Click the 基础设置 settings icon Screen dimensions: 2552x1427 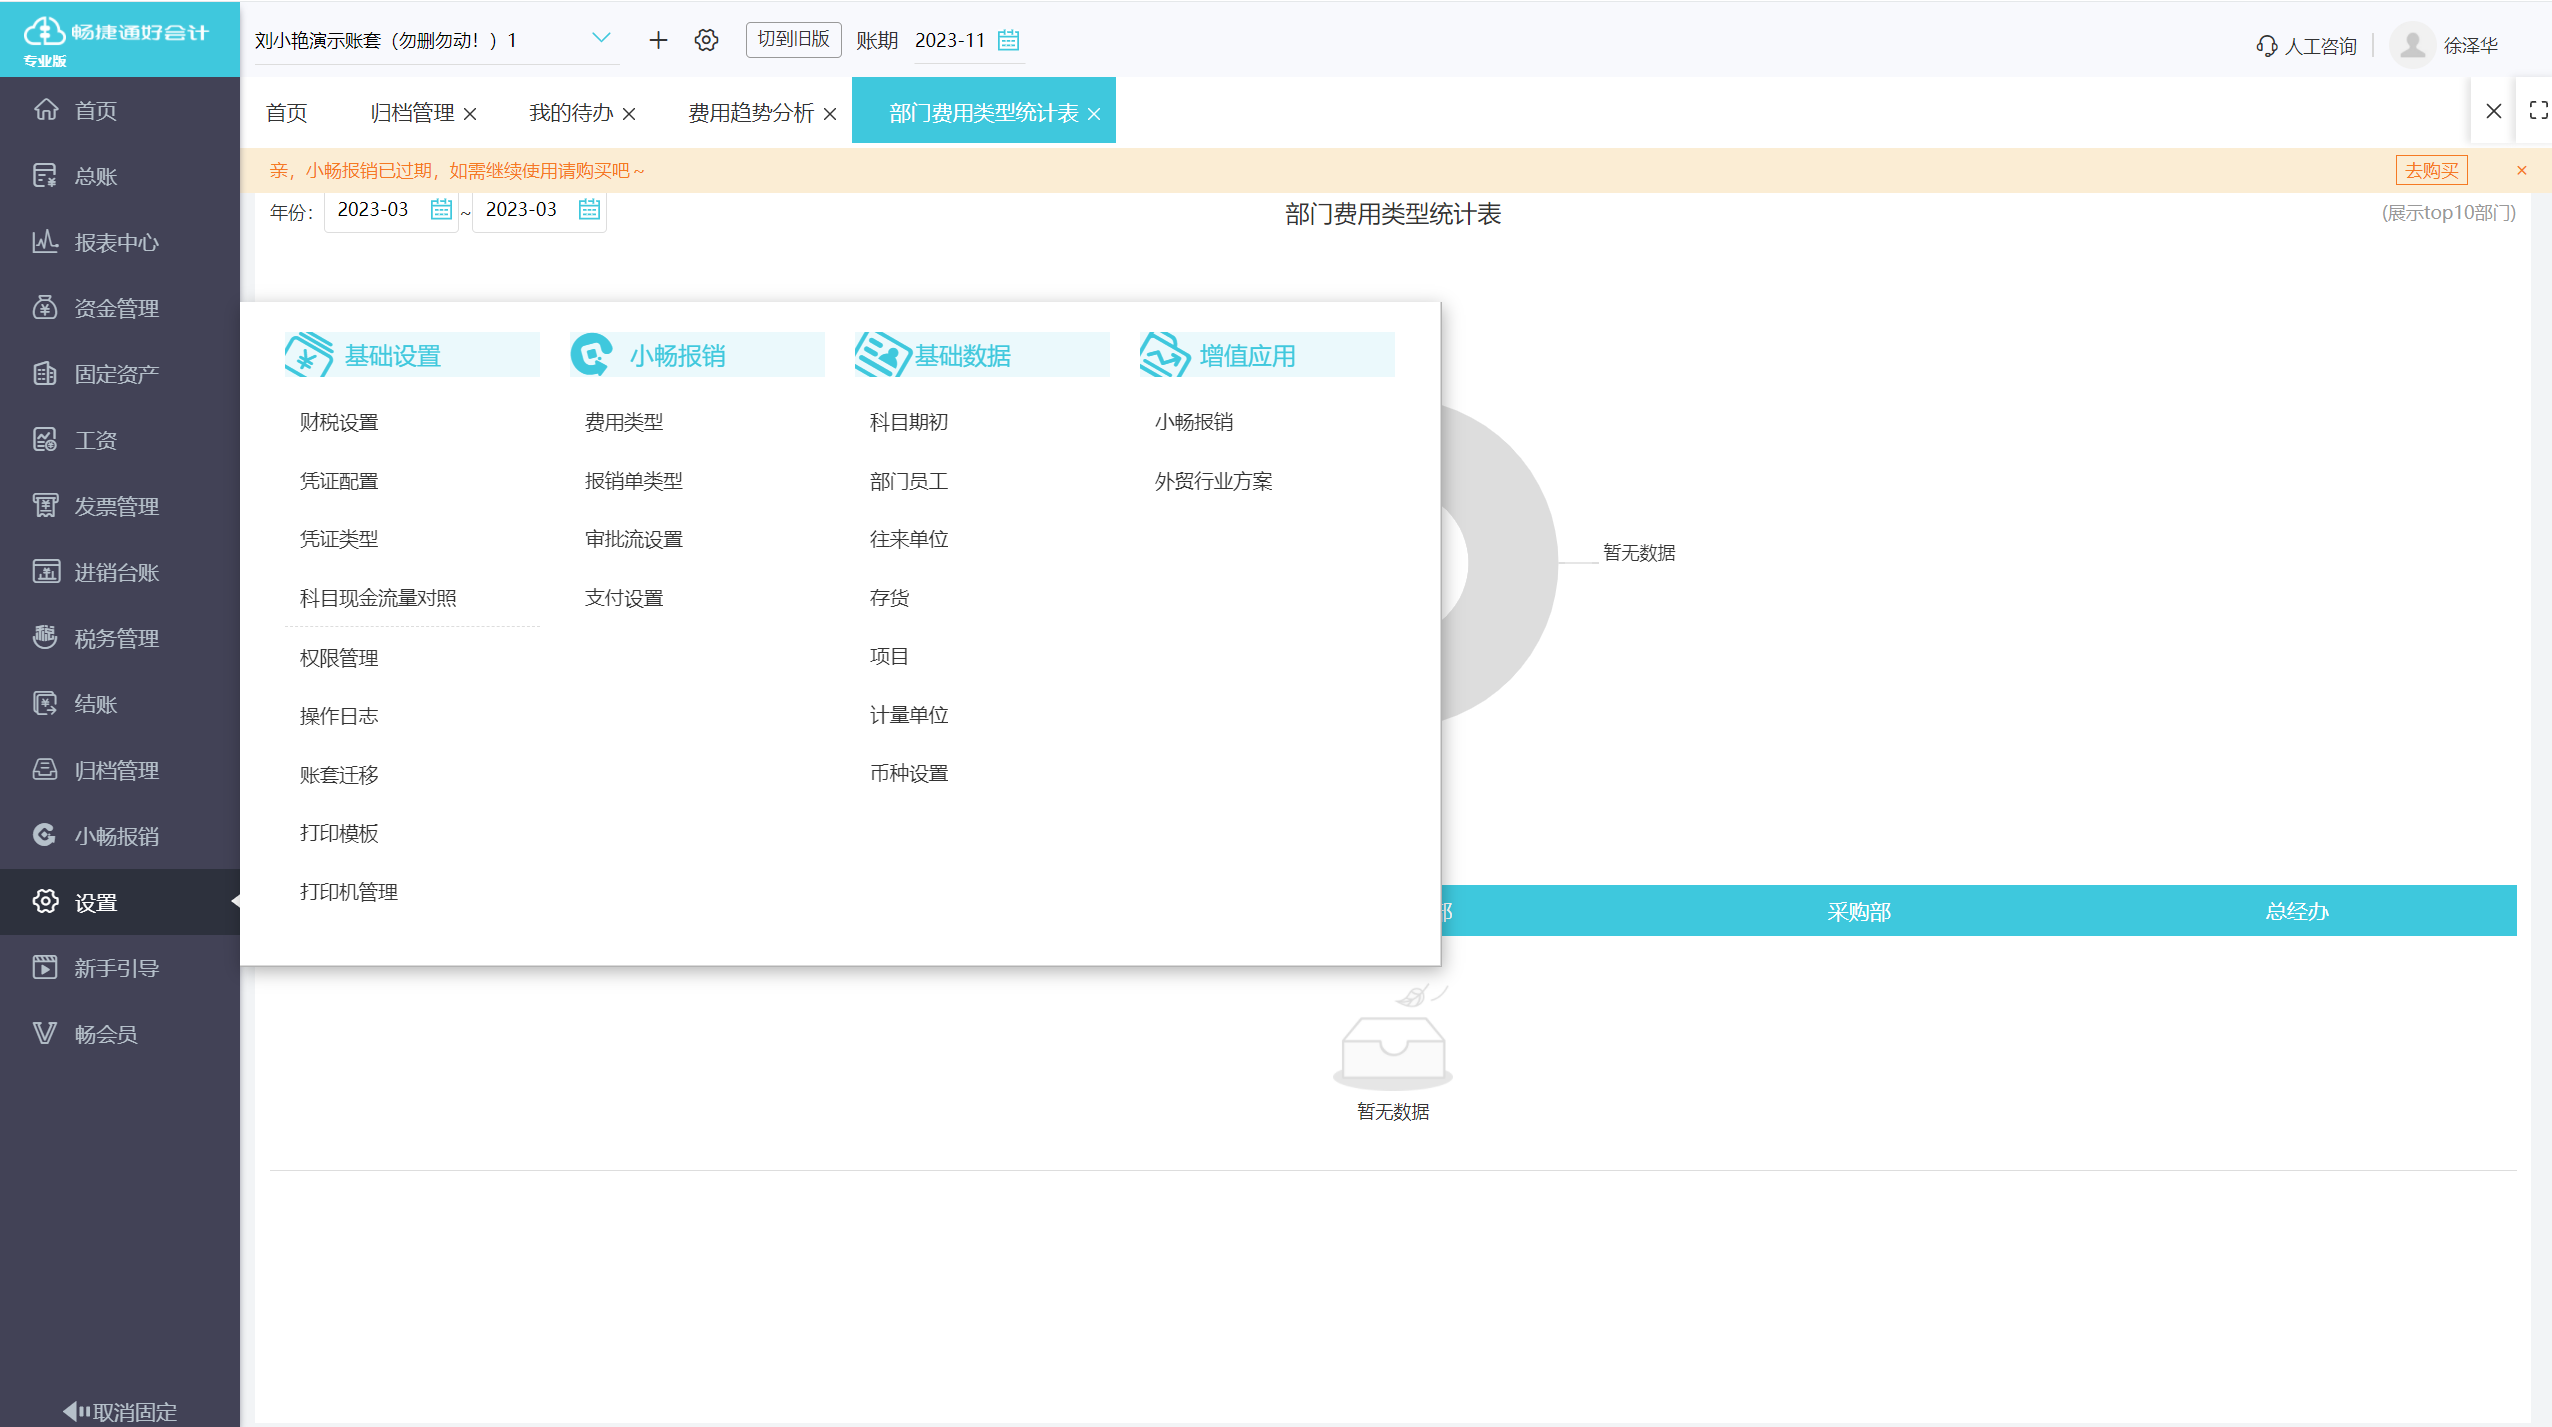(x=307, y=356)
